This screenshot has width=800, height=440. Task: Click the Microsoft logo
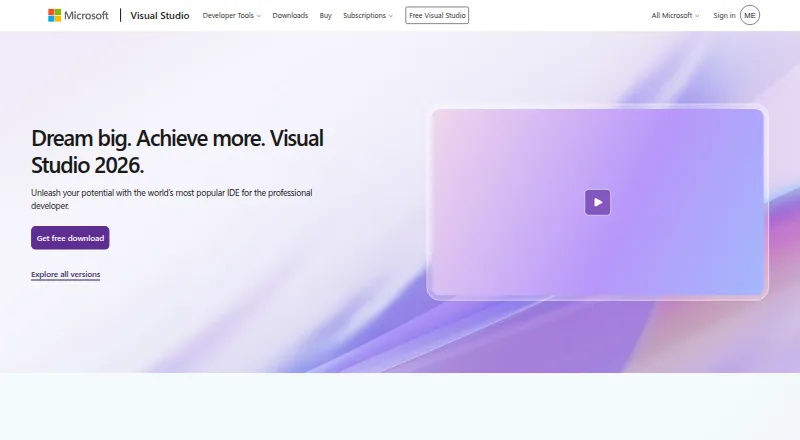pos(78,15)
